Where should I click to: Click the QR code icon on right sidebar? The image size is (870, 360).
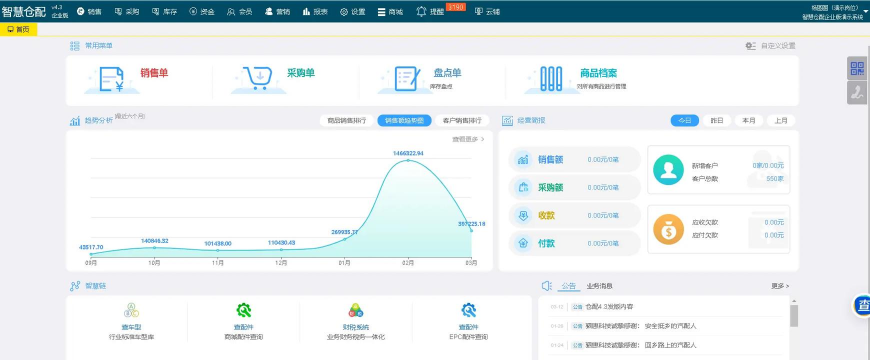[x=857, y=68]
